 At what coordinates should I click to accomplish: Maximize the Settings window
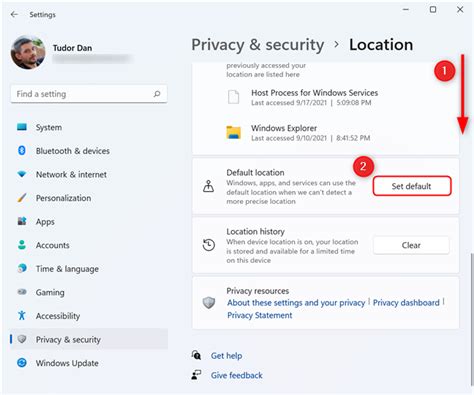click(x=433, y=10)
